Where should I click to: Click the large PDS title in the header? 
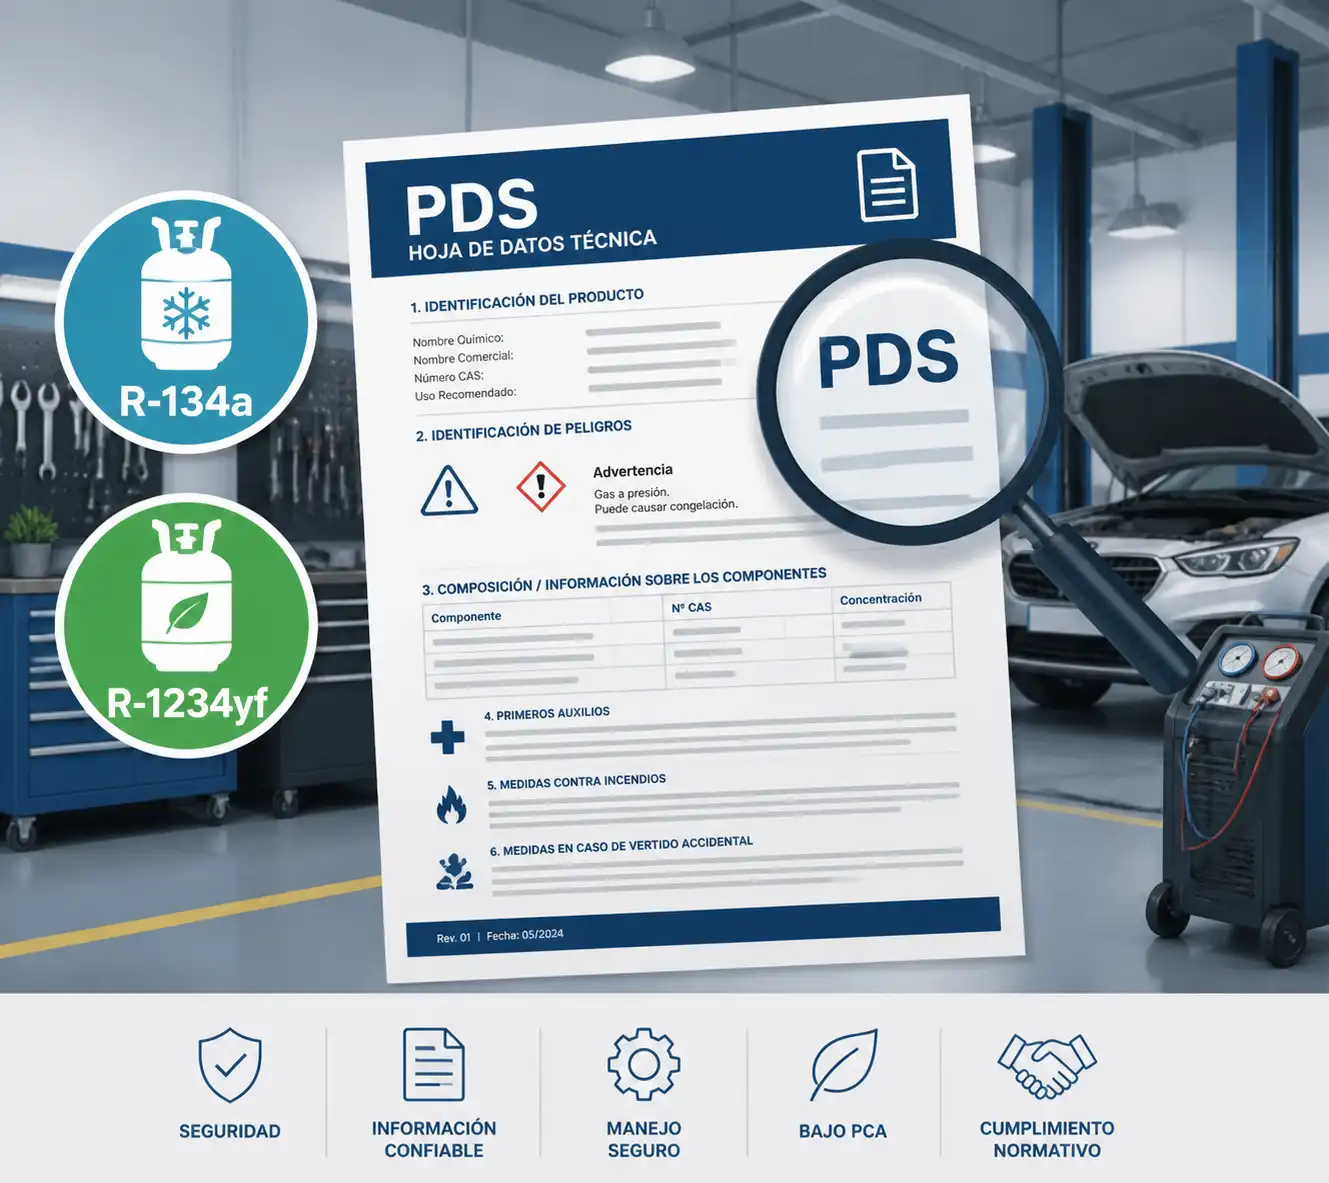(472, 208)
